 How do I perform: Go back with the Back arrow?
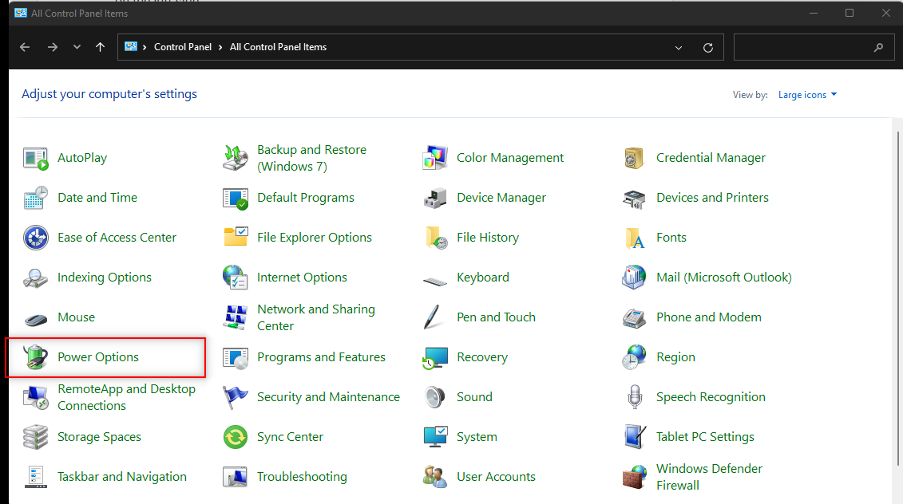(25, 47)
